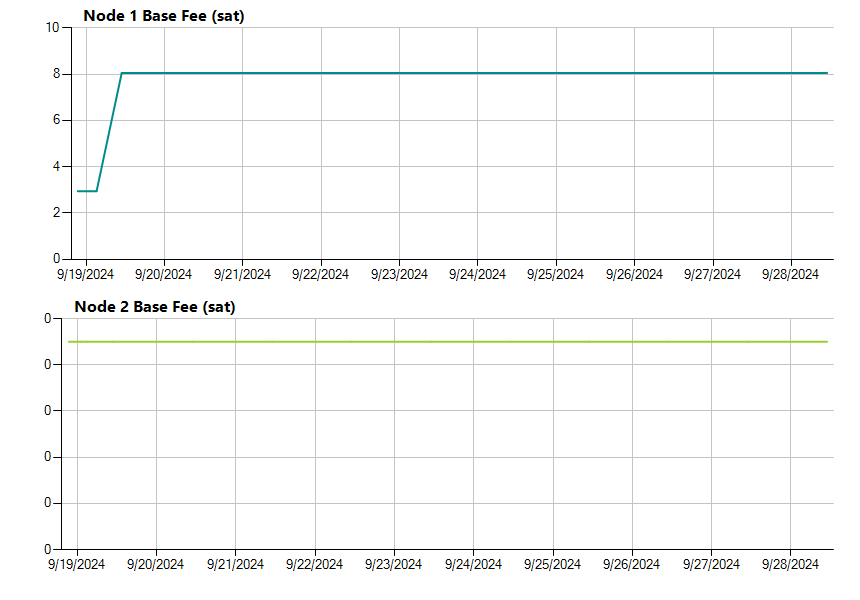The height and width of the screenshot is (600, 860).
Task: Select the 9/25/2024 label on Node 1 axis
Action: click(556, 274)
